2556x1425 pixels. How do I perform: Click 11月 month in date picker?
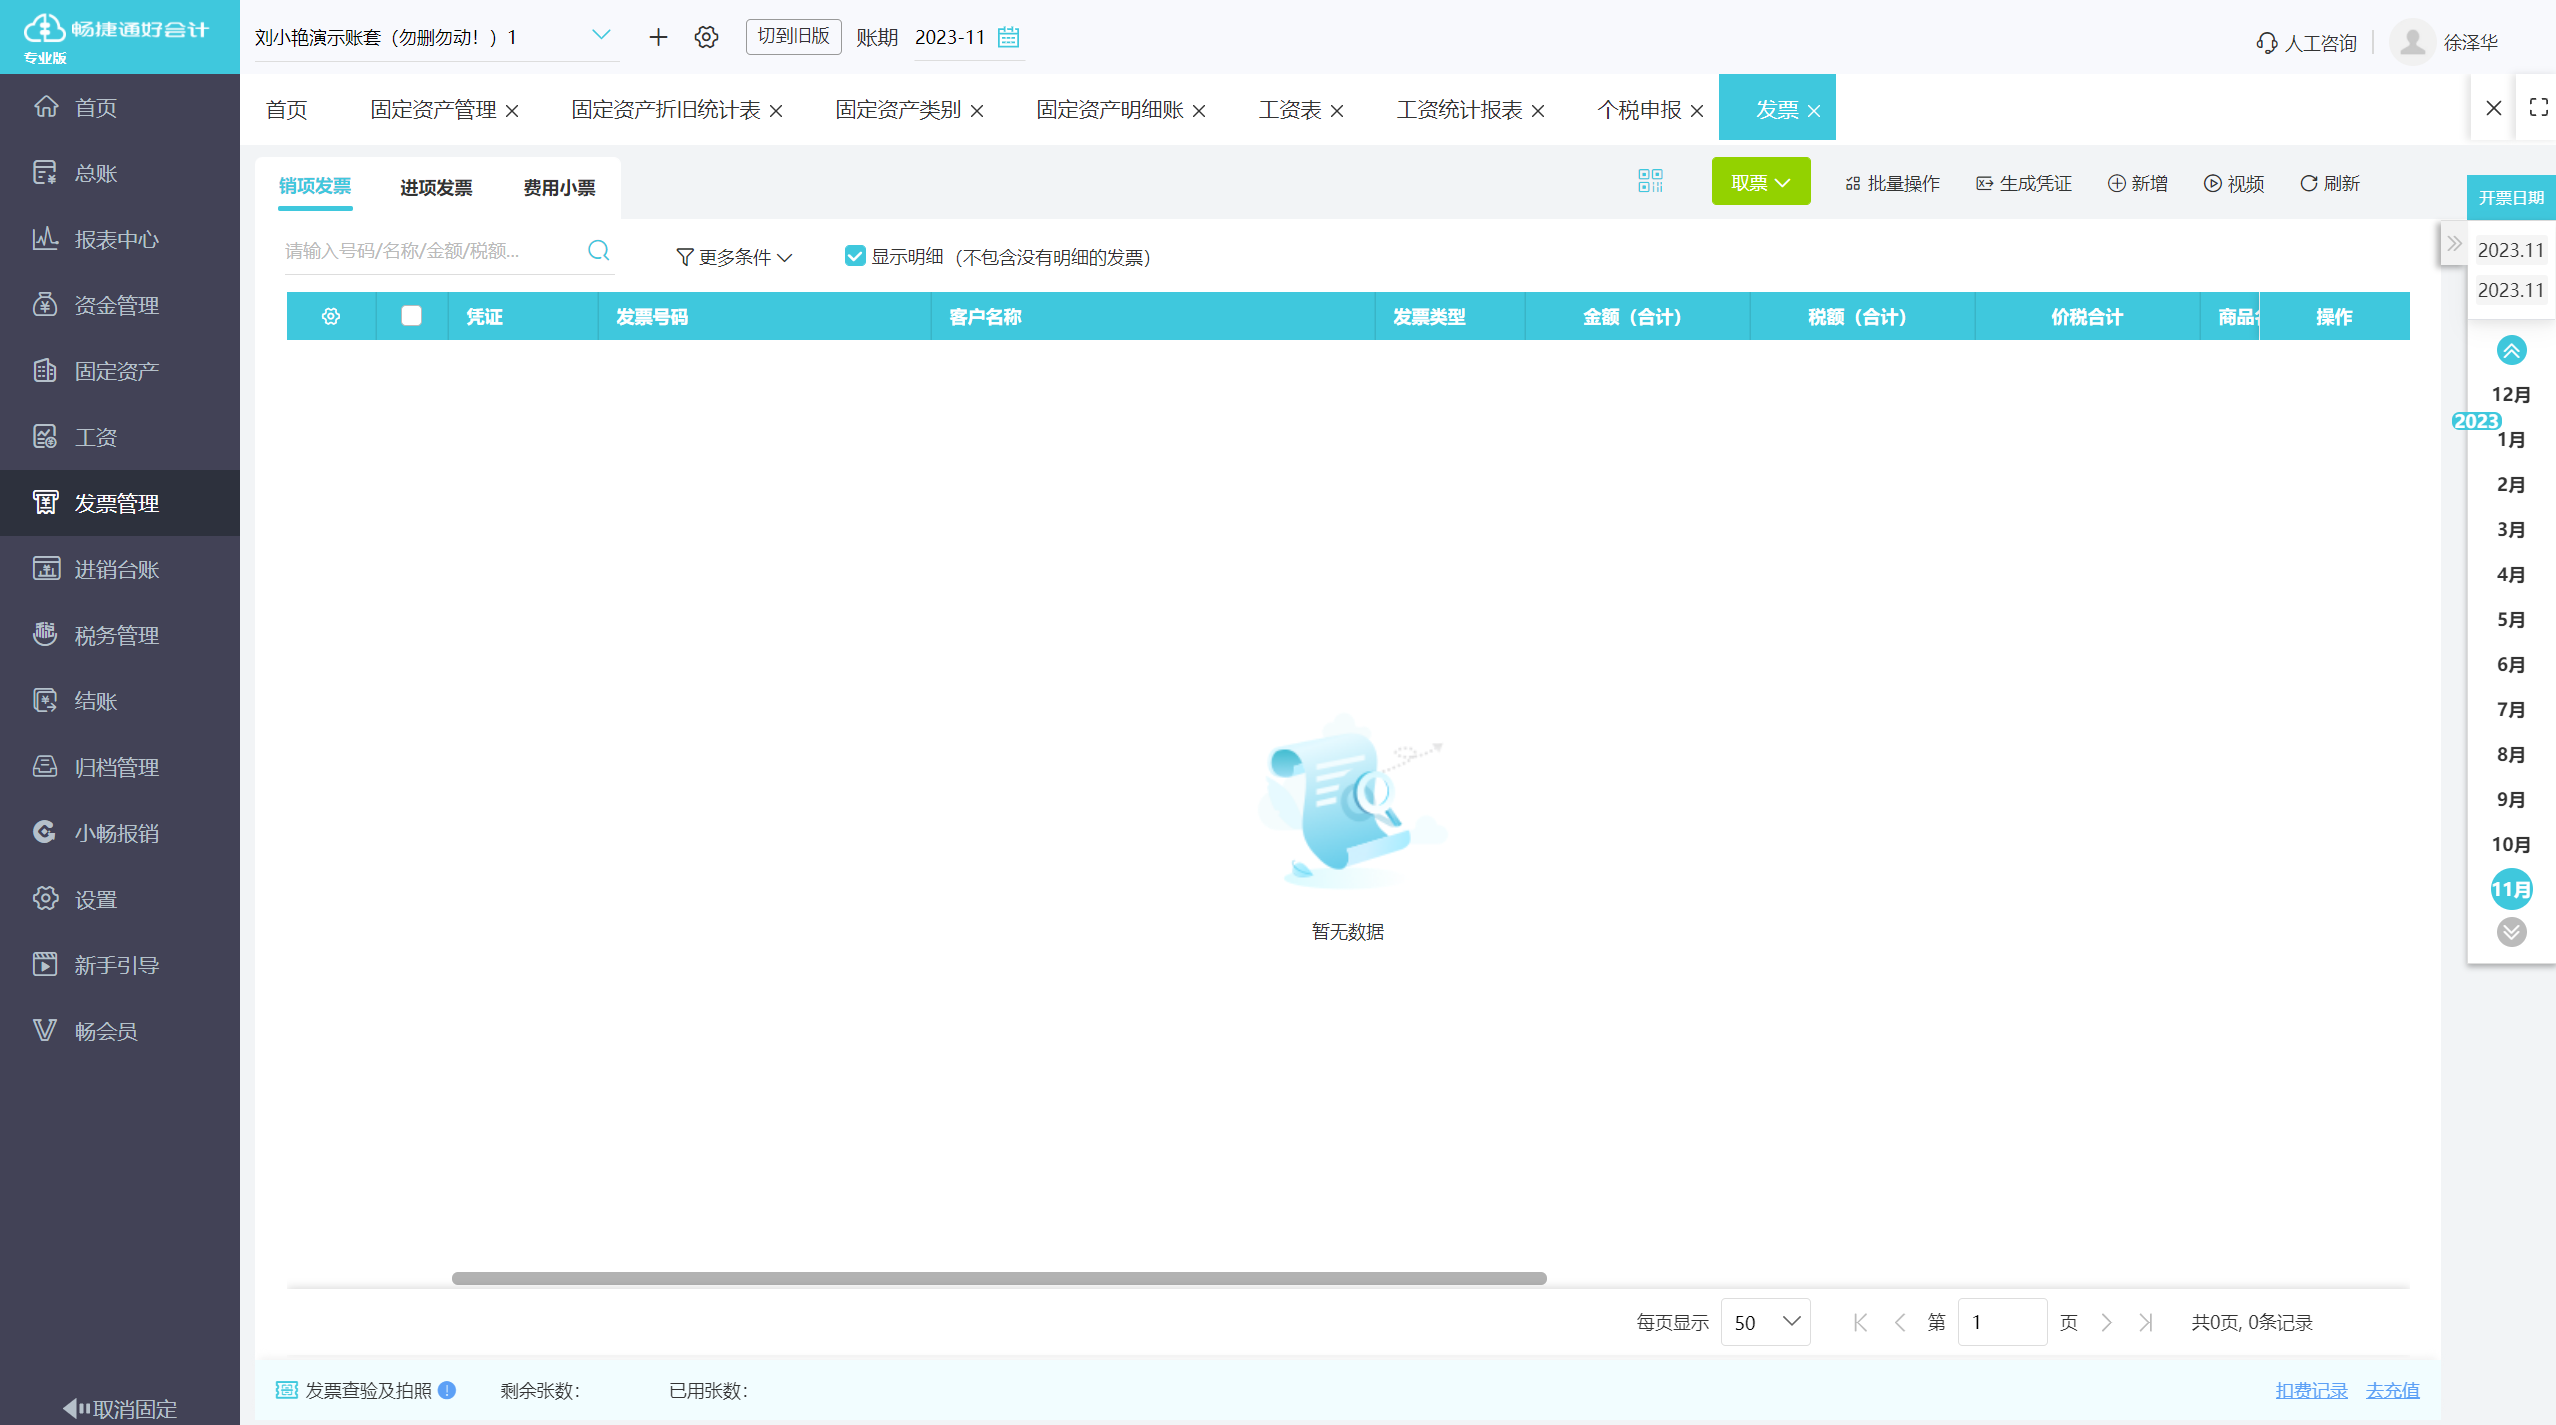[x=2510, y=888]
